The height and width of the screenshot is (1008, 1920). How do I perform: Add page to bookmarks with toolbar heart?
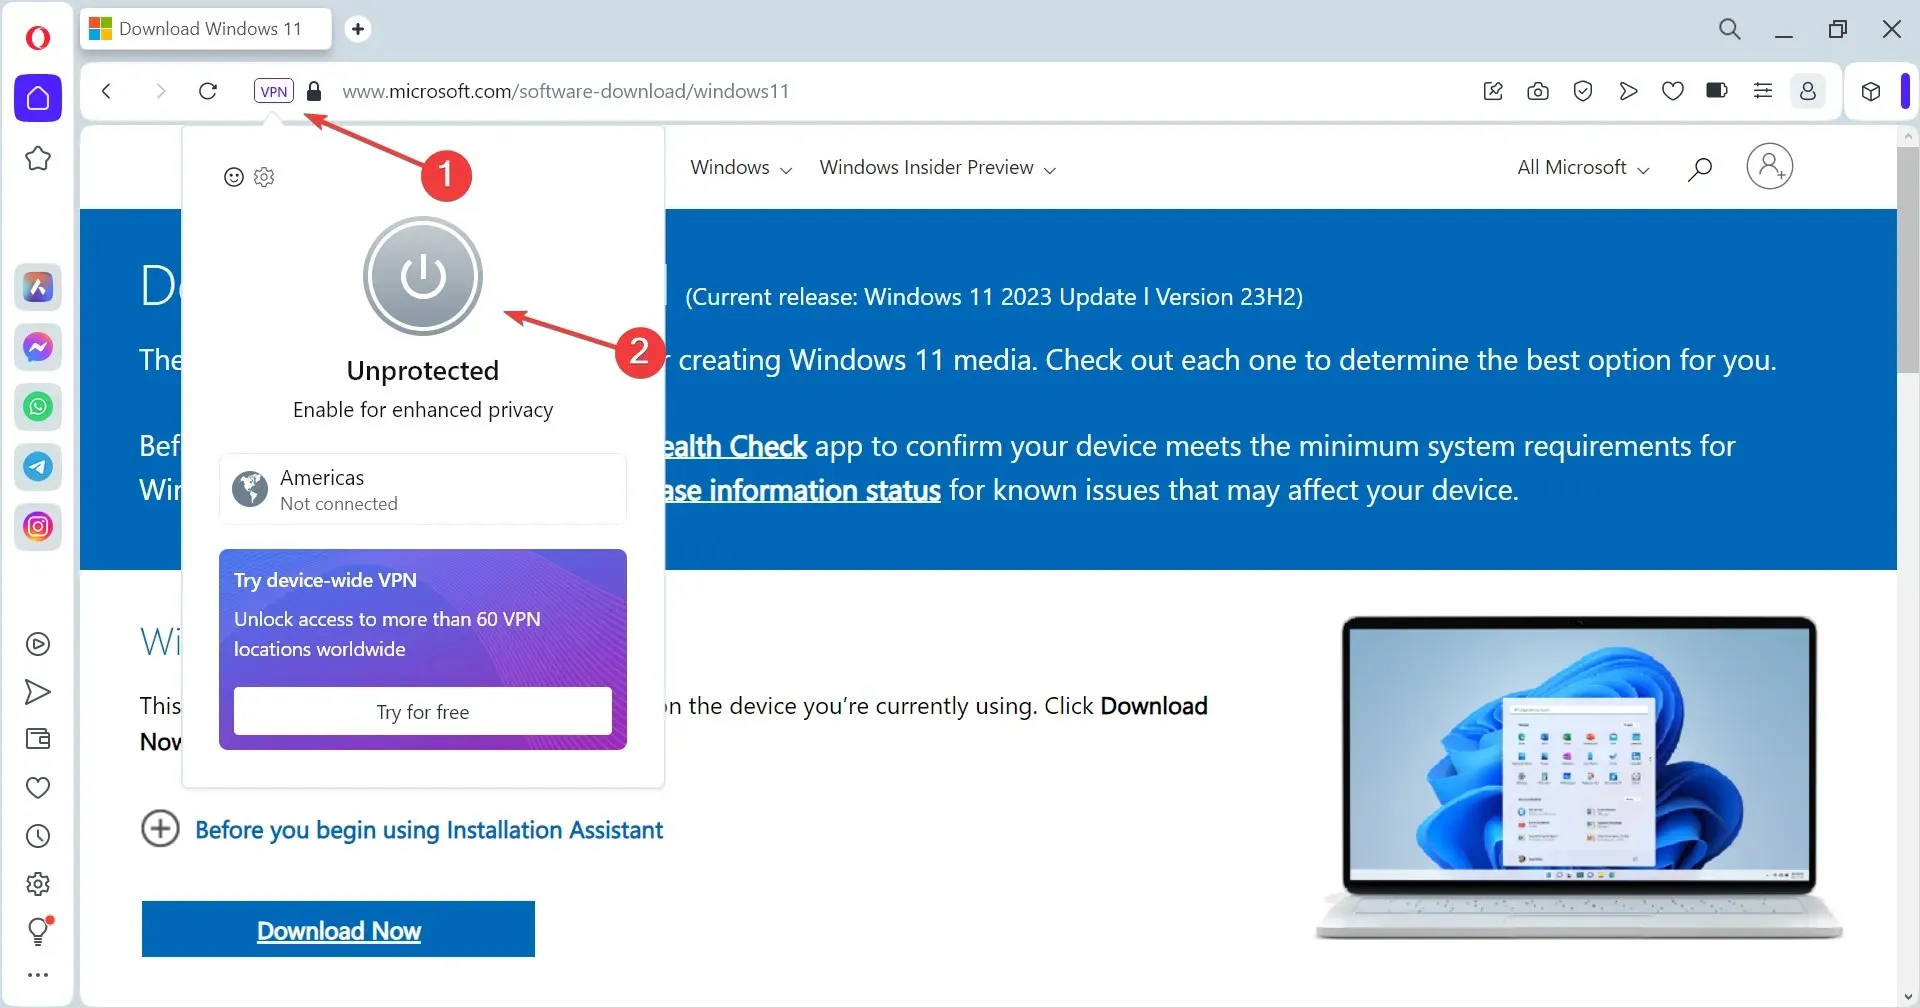(1673, 91)
